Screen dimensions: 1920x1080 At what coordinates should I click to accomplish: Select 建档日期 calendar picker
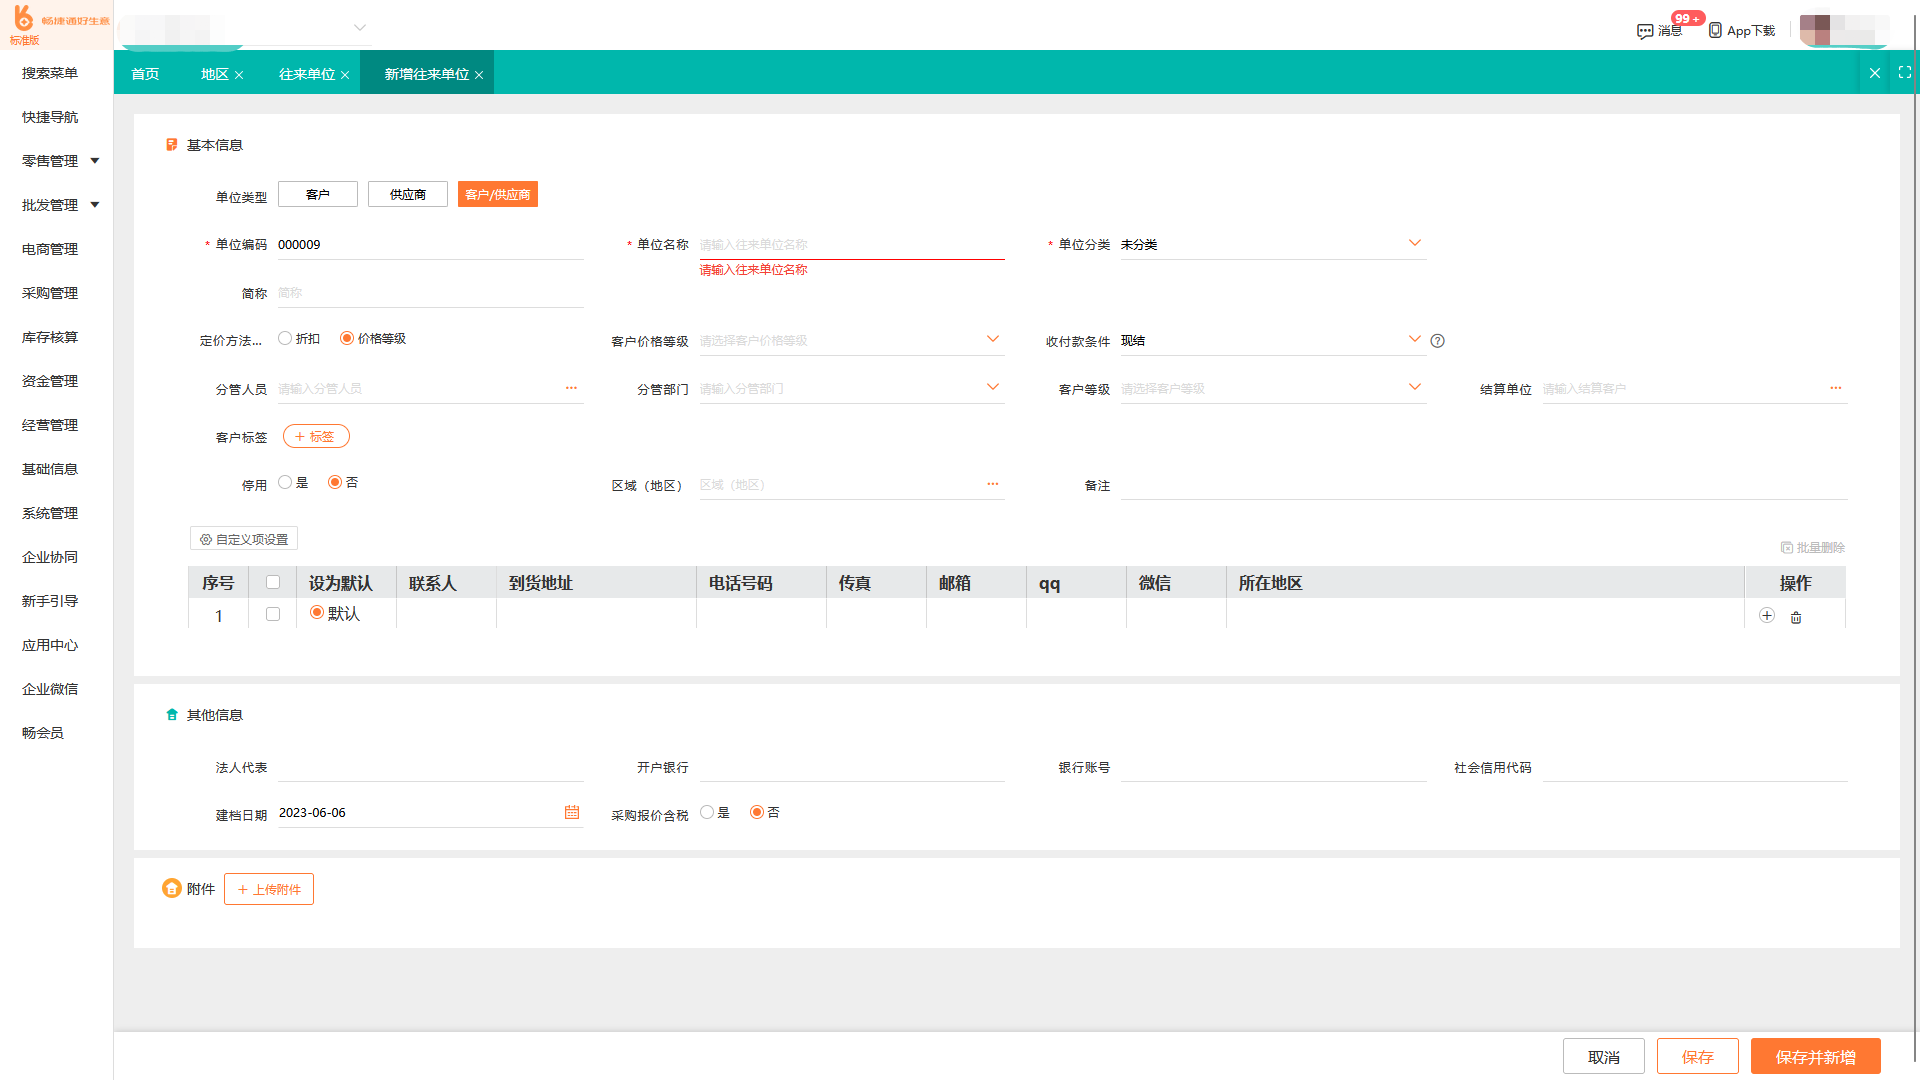(571, 811)
